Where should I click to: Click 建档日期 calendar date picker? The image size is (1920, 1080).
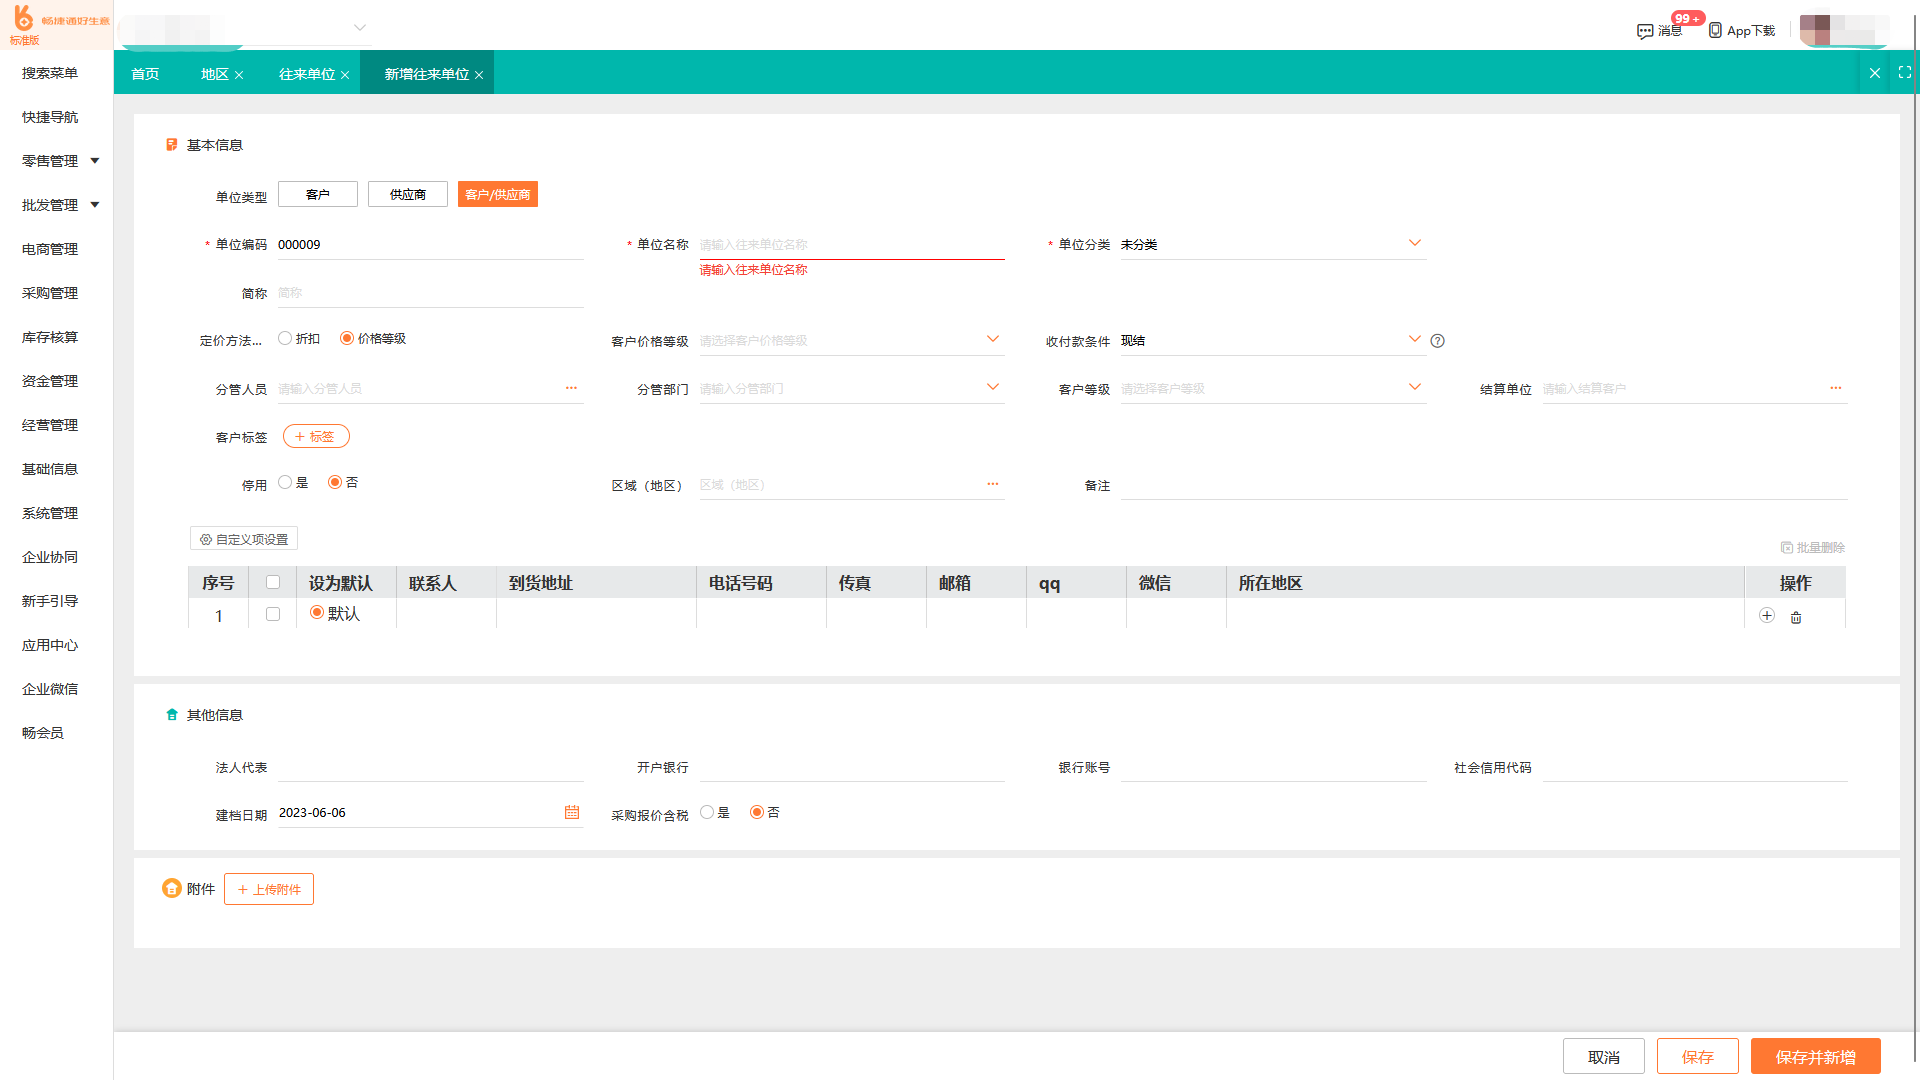coord(572,812)
